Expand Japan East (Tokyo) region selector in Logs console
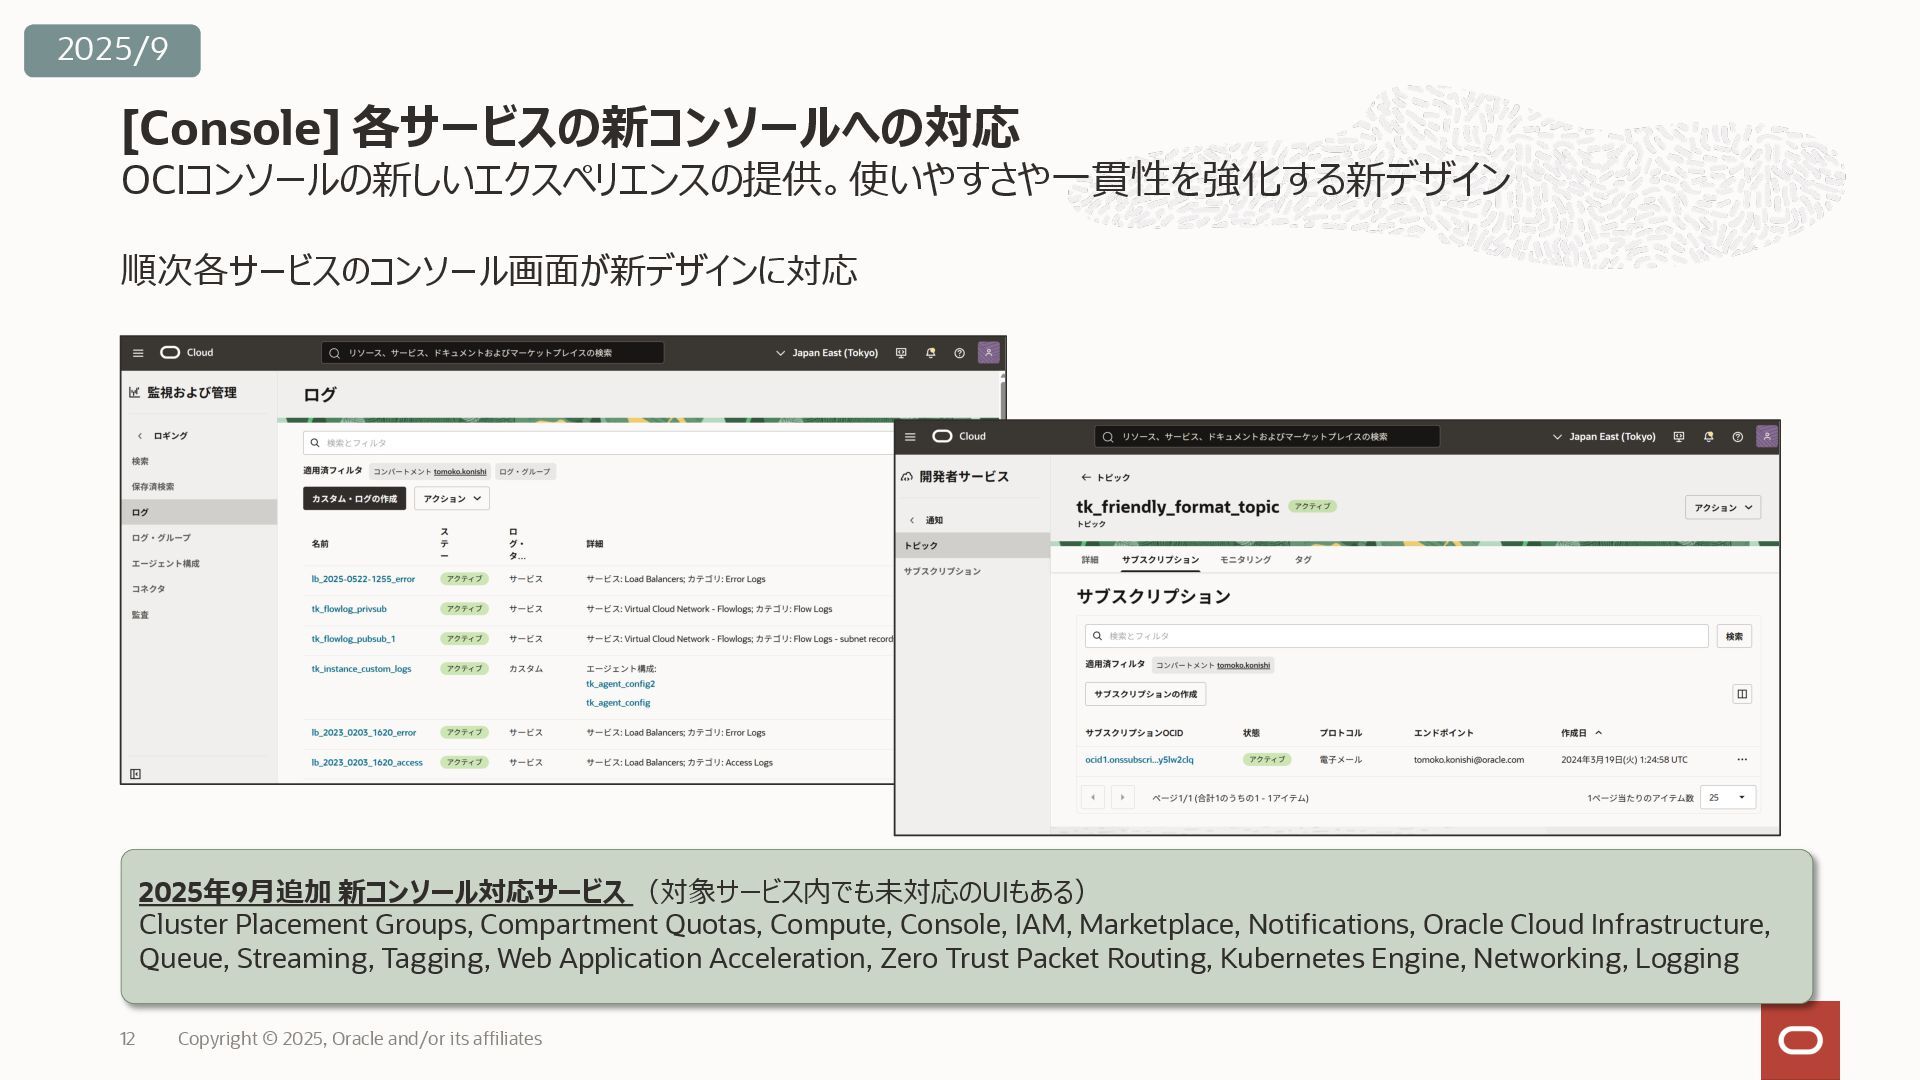The width and height of the screenshot is (1920, 1080). click(827, 353)
